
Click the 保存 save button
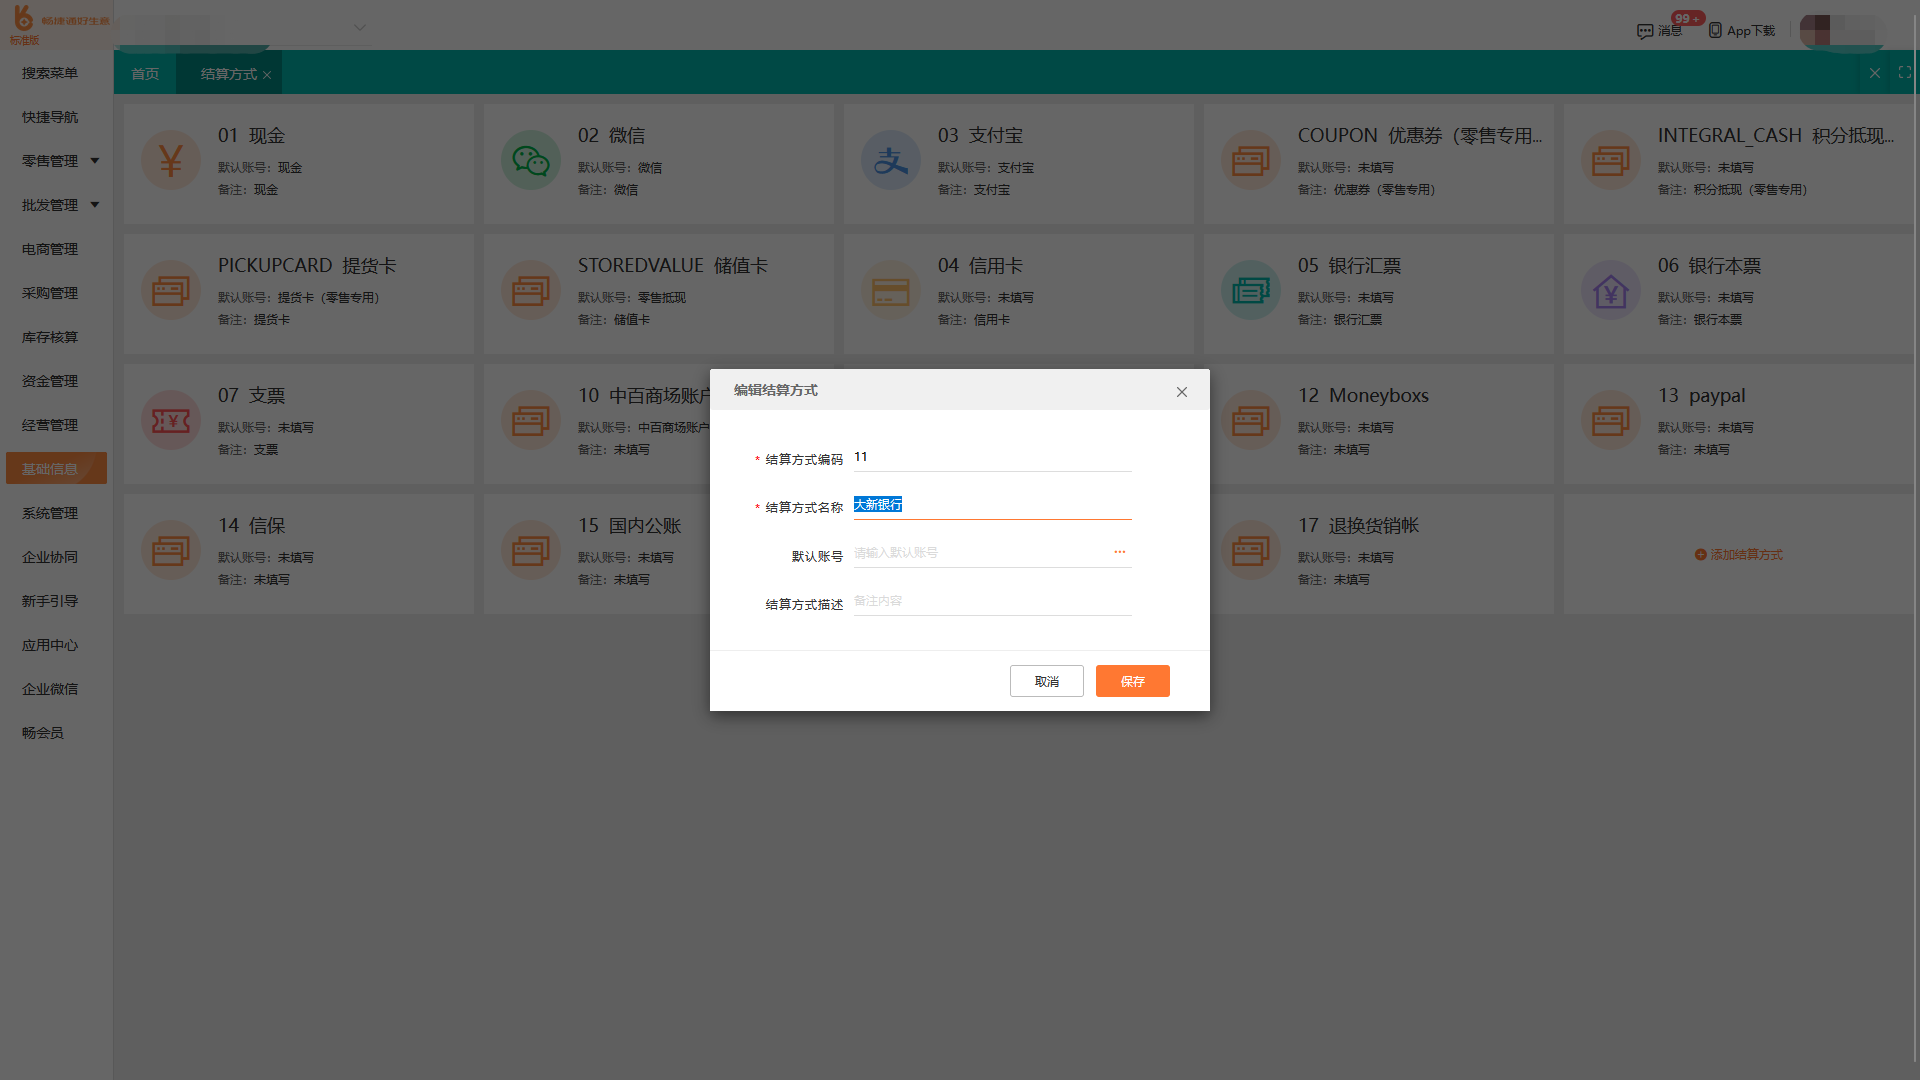pyautogui.click(x=1131, y=680)
